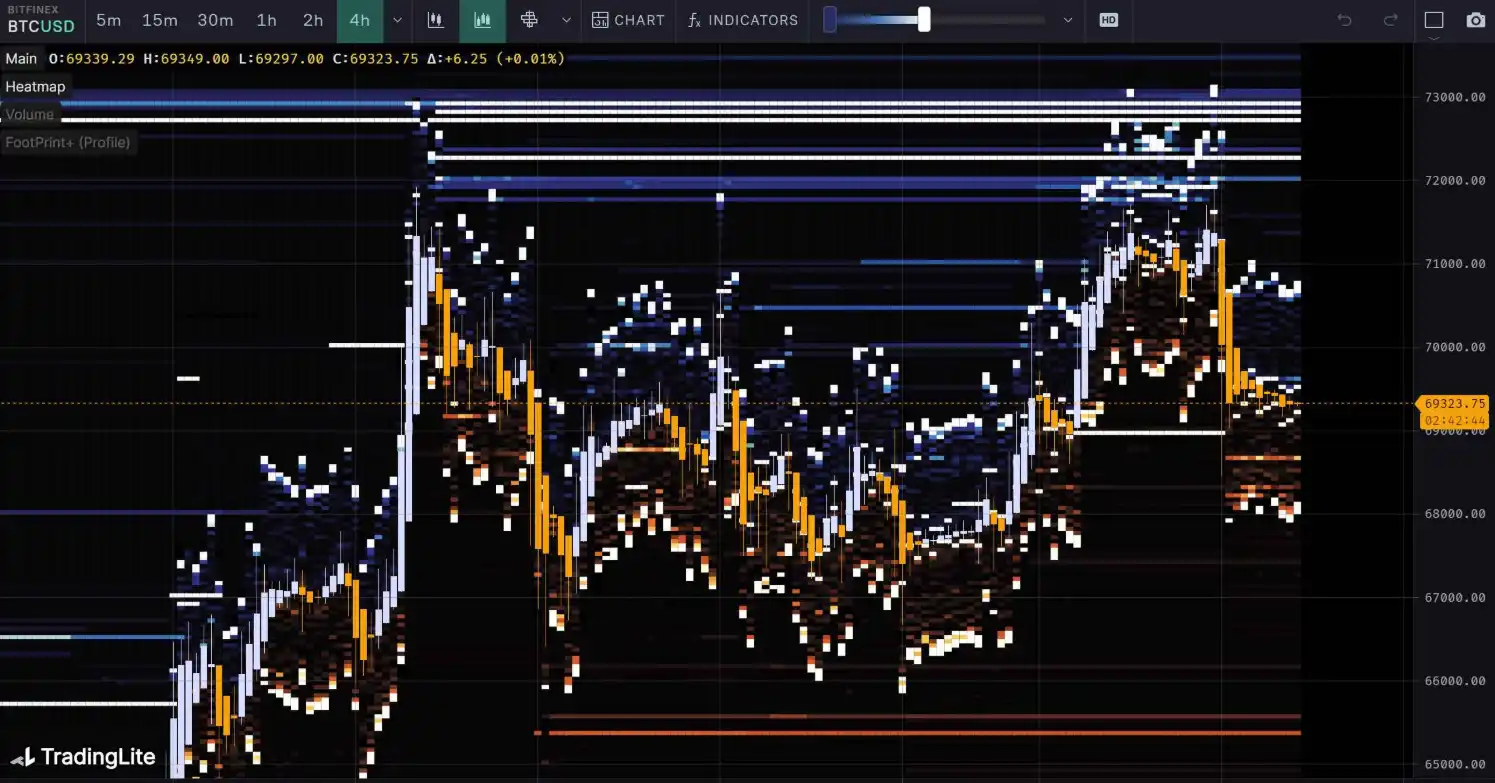The width and height of the screenshot is (1495, 783).
Task: Open the CHART settings button
Action: tap(628, 20)
